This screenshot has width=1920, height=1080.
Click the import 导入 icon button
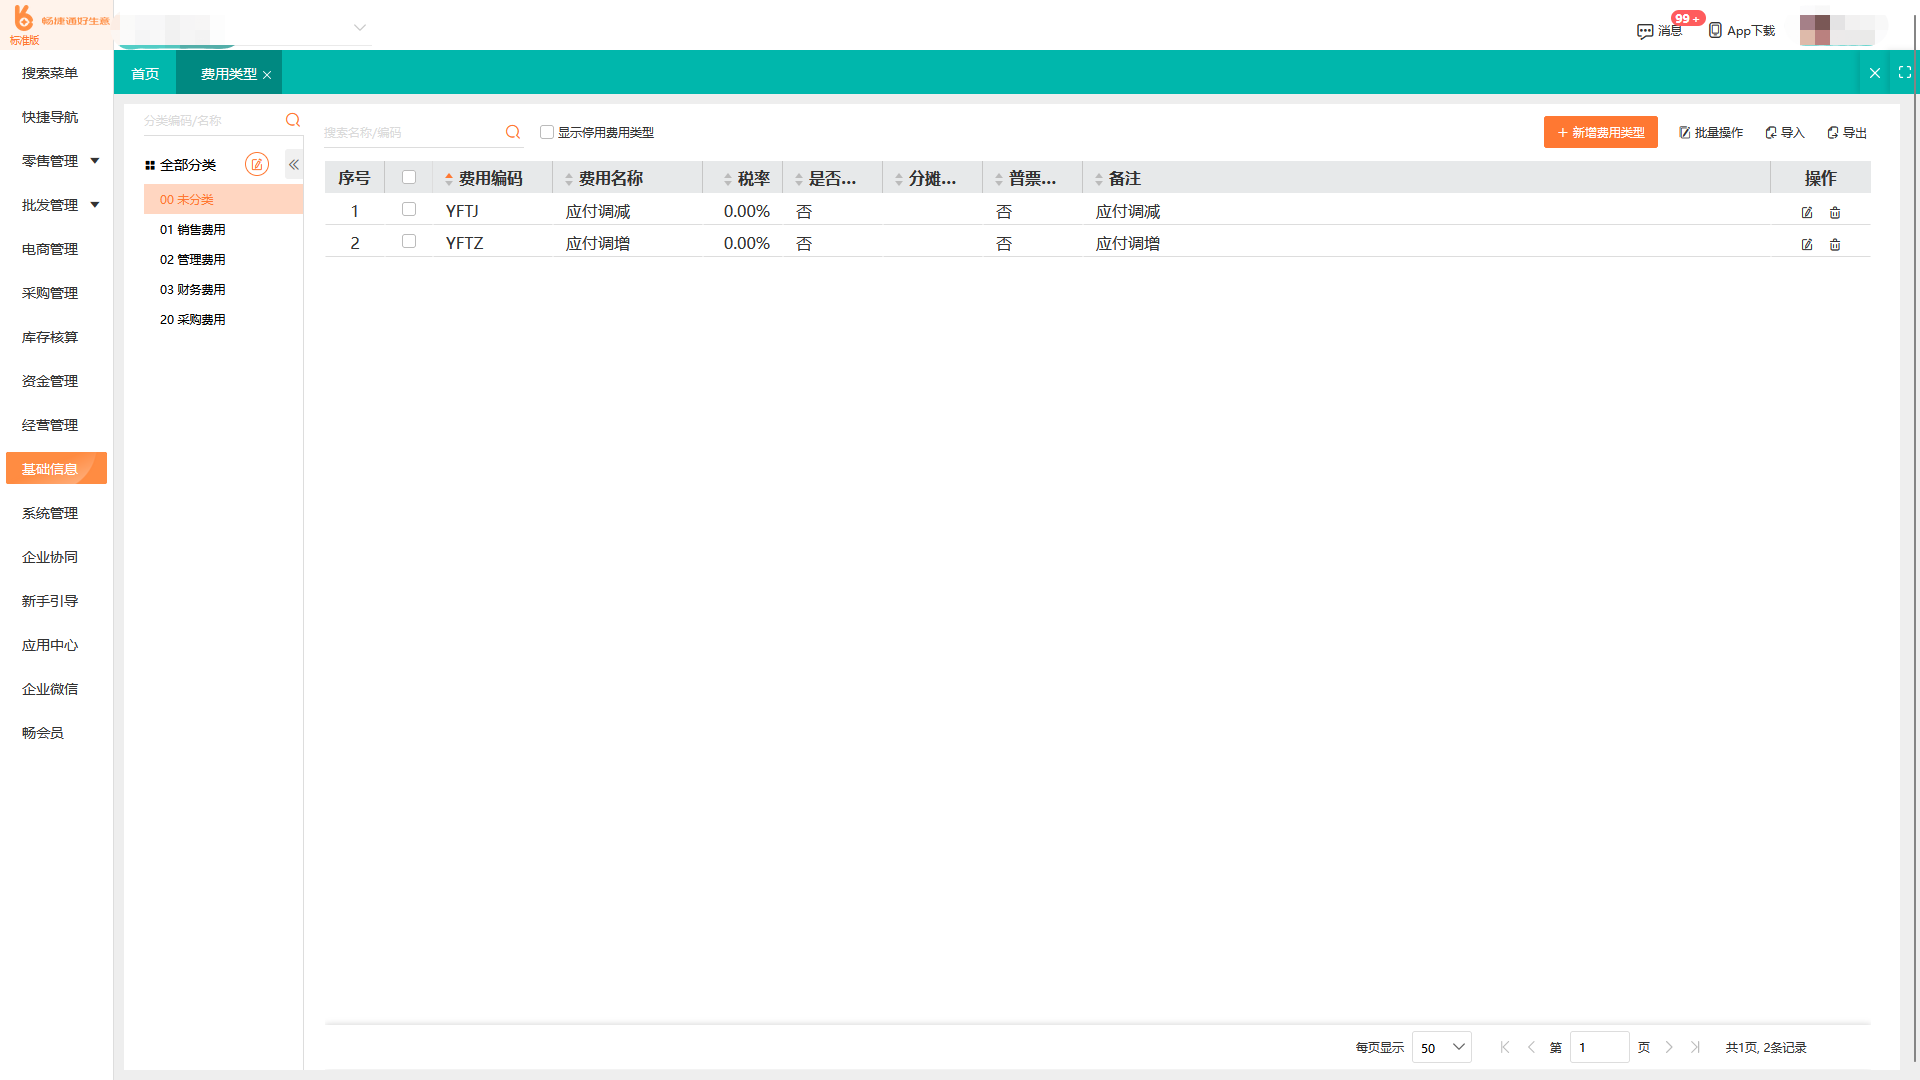(1785, 132)
